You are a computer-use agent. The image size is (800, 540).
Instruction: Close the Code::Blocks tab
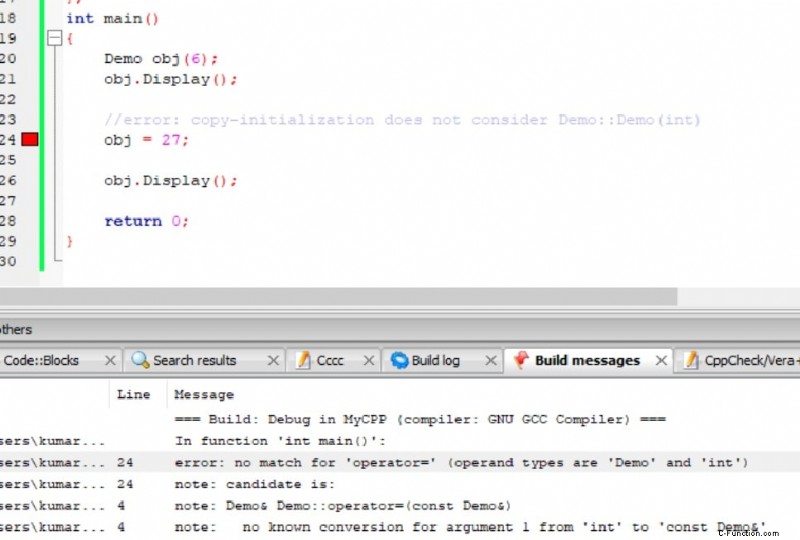tap(110, 361)
